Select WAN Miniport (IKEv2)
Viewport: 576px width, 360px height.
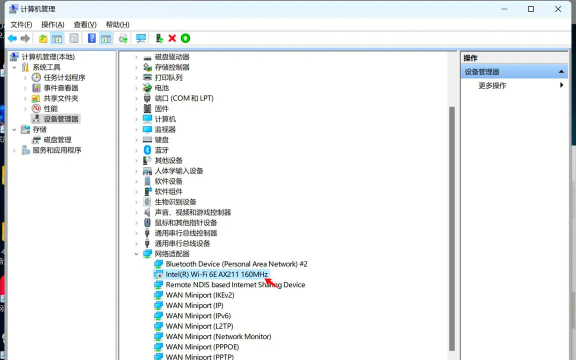[200, 295]
